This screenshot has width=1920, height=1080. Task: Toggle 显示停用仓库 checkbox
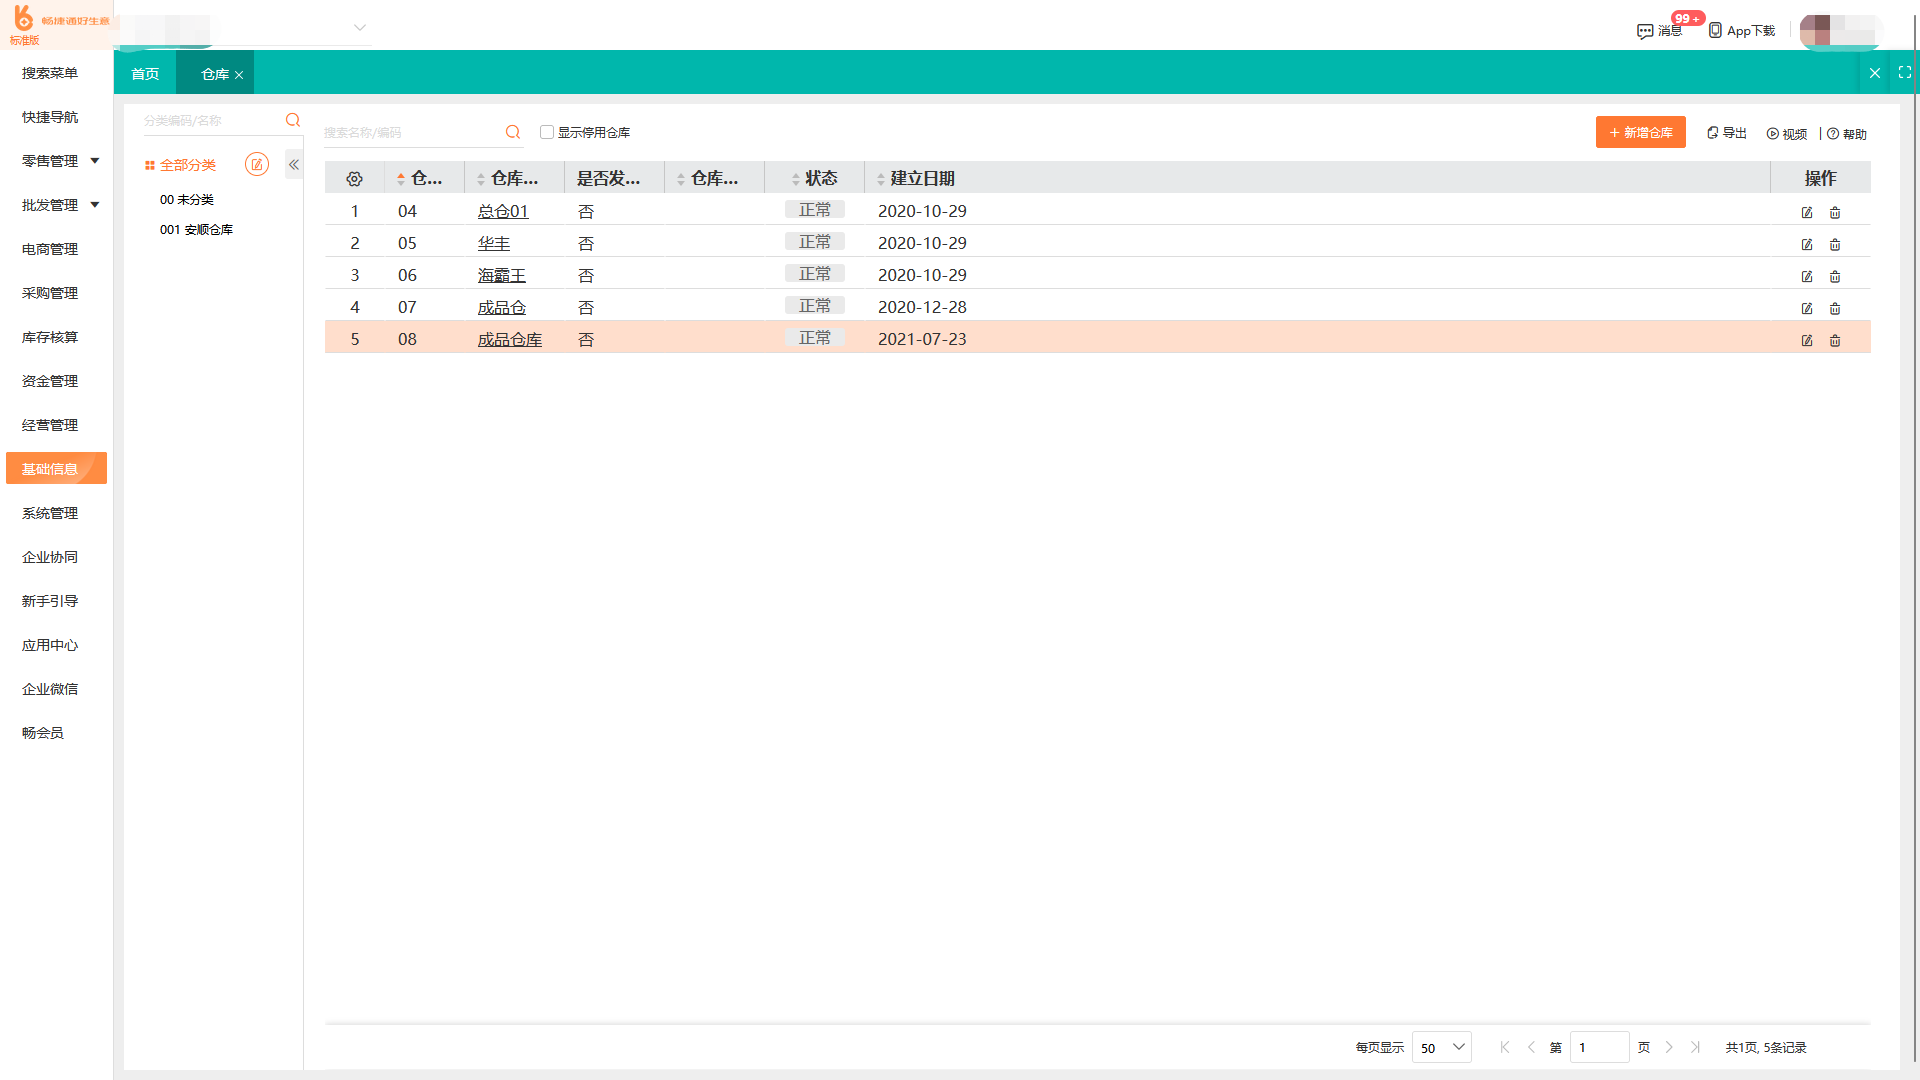(546, 132)
